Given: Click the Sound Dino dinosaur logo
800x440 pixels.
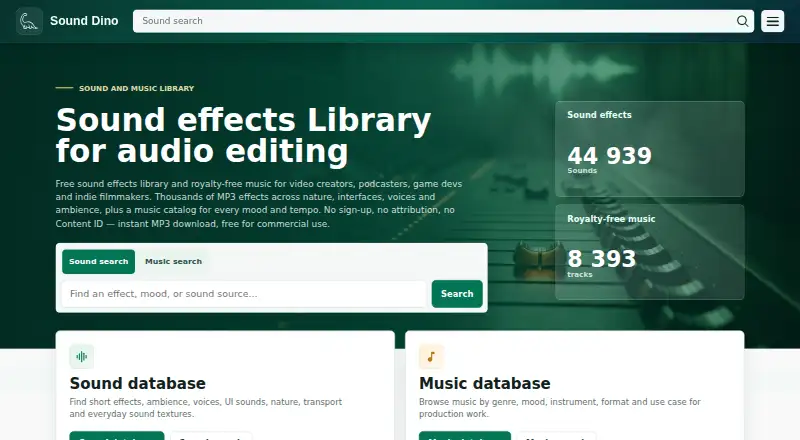Looking at the screenshot, I should click(x=29, y=21).
